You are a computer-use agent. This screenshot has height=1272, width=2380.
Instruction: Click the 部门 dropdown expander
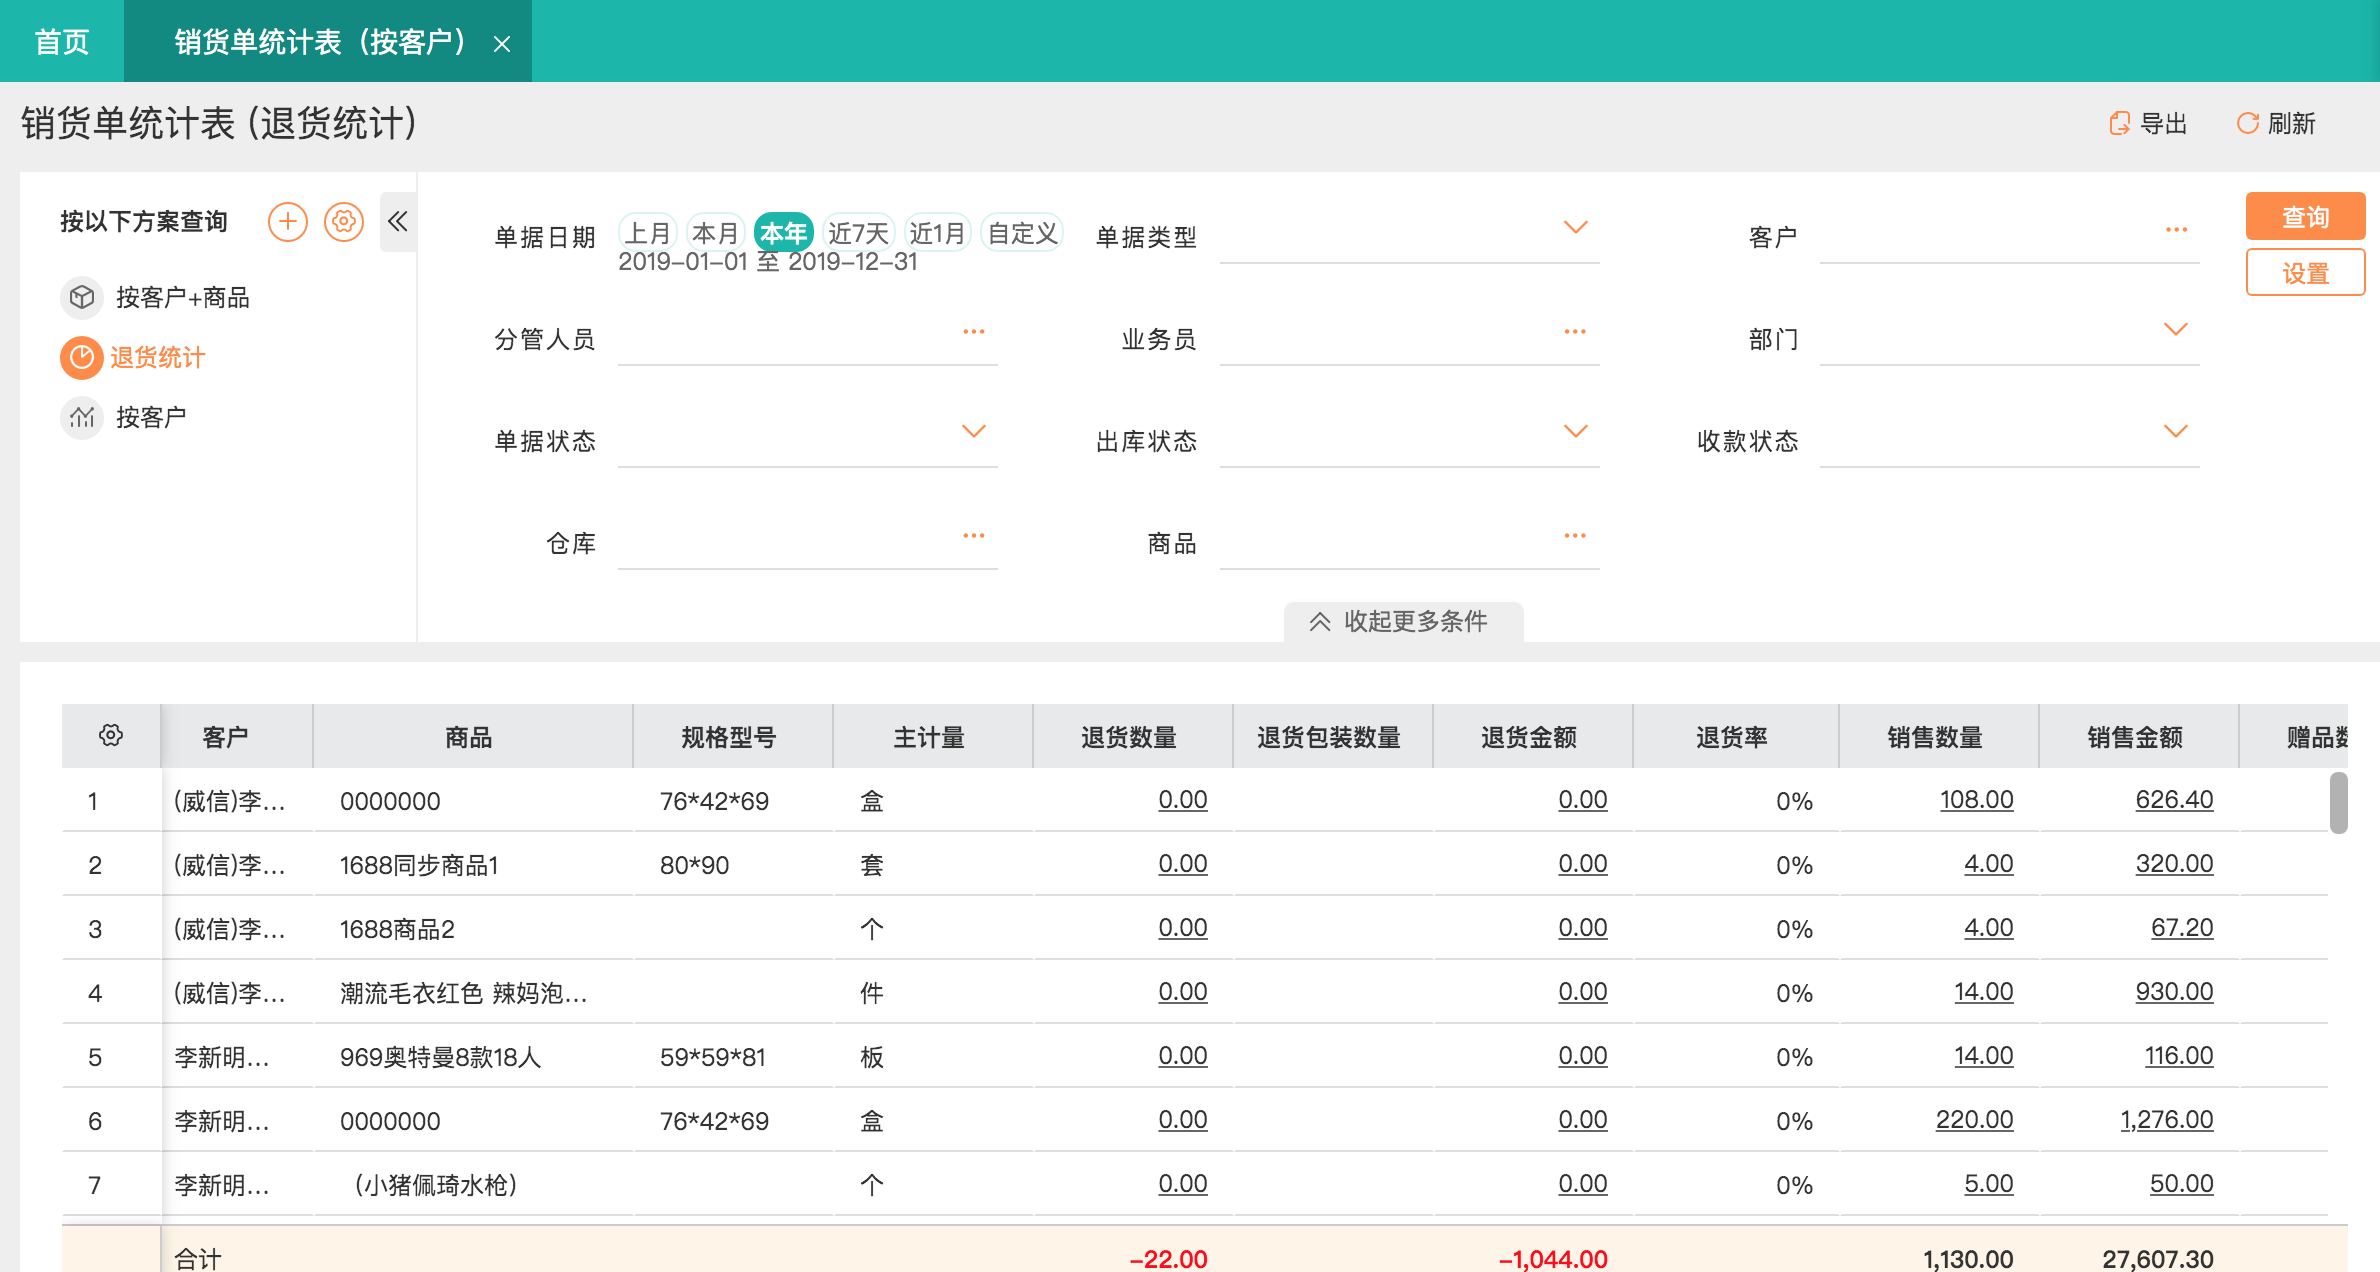2177,331
